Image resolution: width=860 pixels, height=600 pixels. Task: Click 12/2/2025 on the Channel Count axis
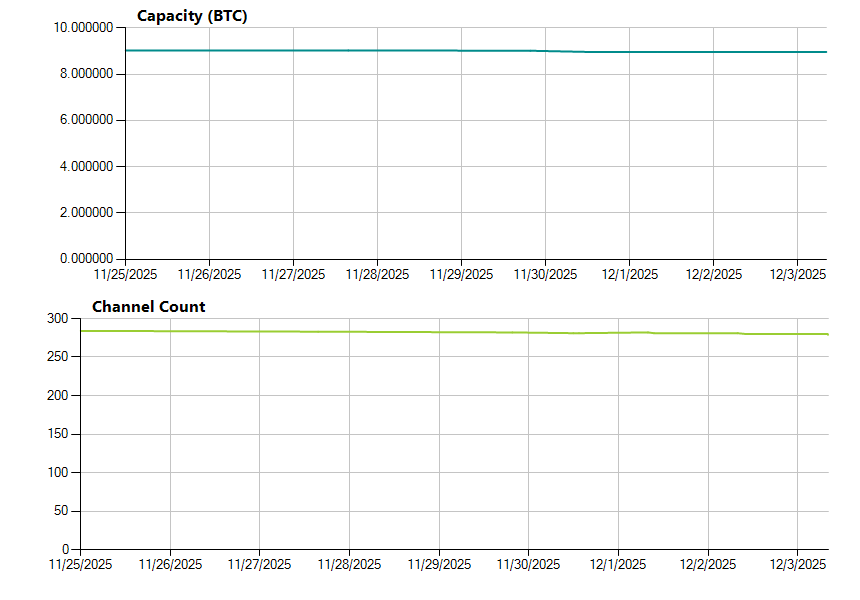(x=708, y=564)
